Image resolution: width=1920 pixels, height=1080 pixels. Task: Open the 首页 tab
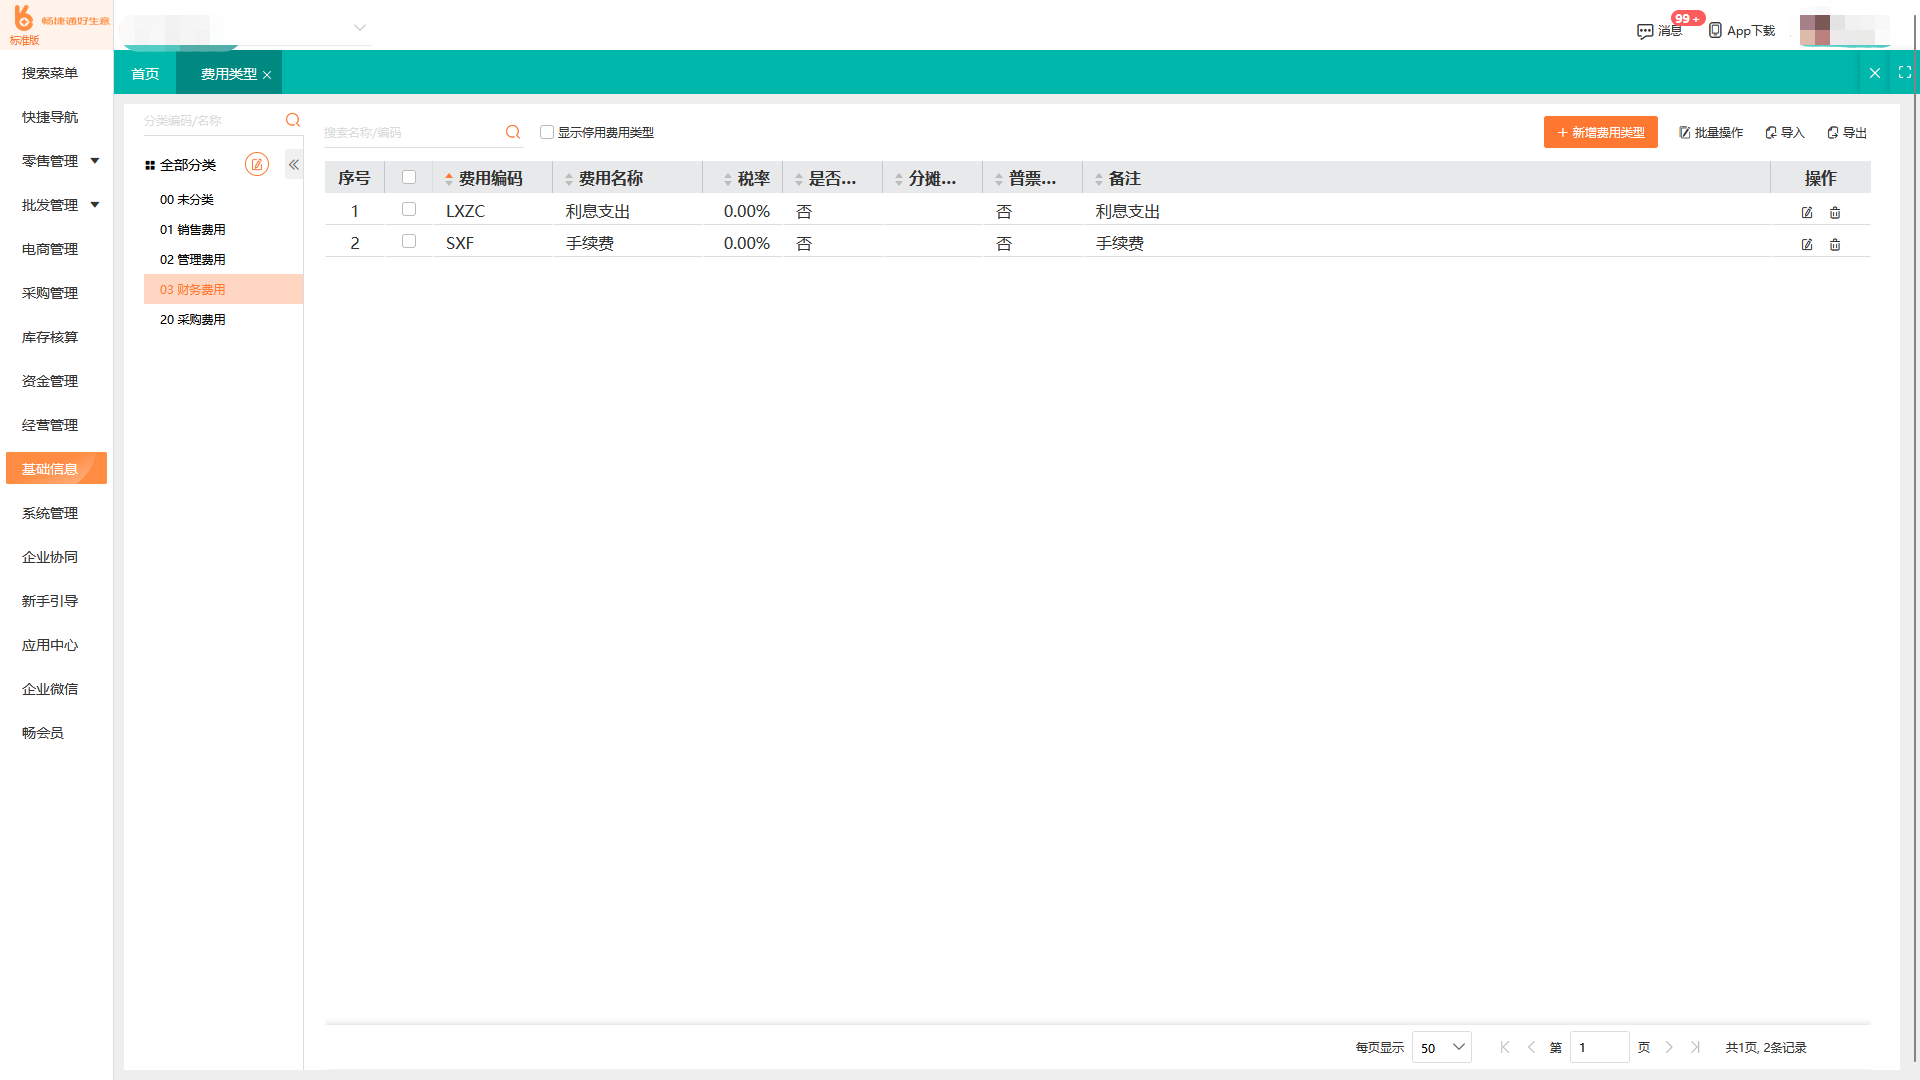(145, 74)
